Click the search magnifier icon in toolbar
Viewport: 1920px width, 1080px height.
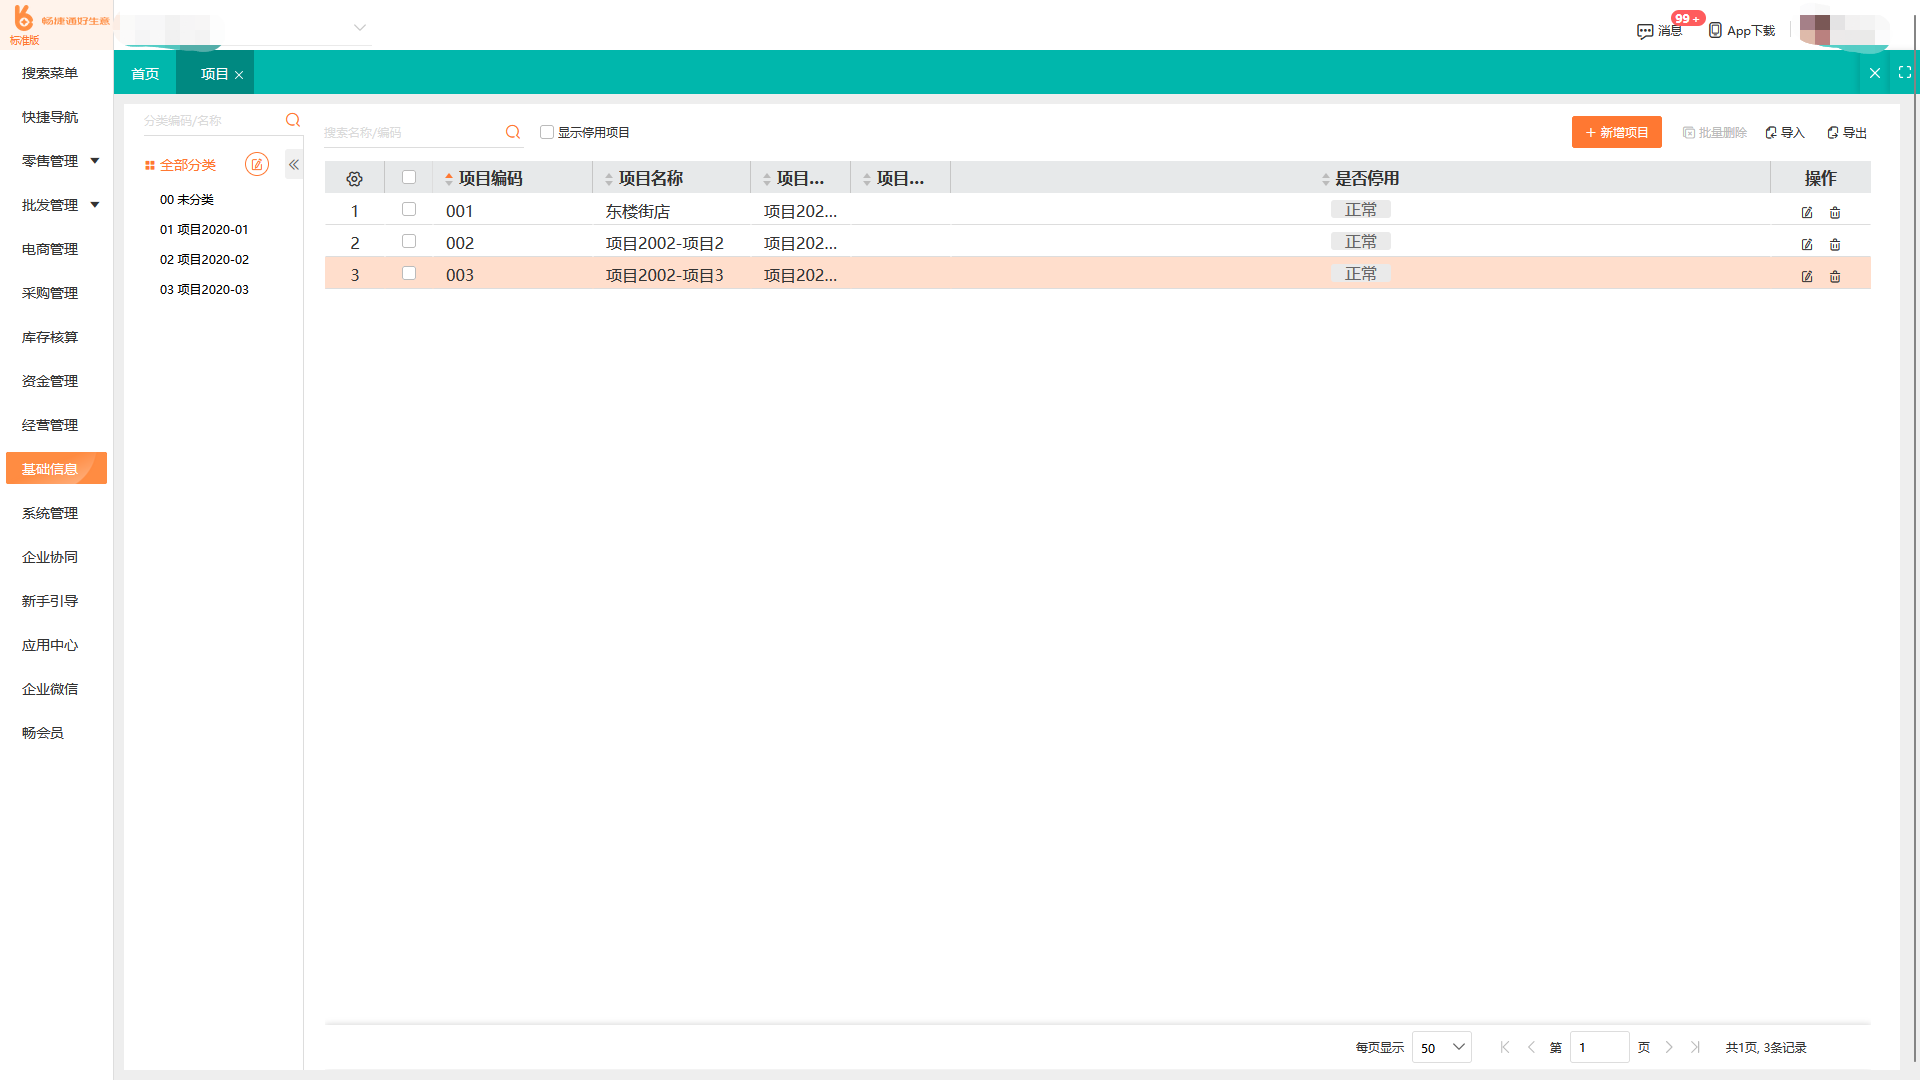coord(513,132)
